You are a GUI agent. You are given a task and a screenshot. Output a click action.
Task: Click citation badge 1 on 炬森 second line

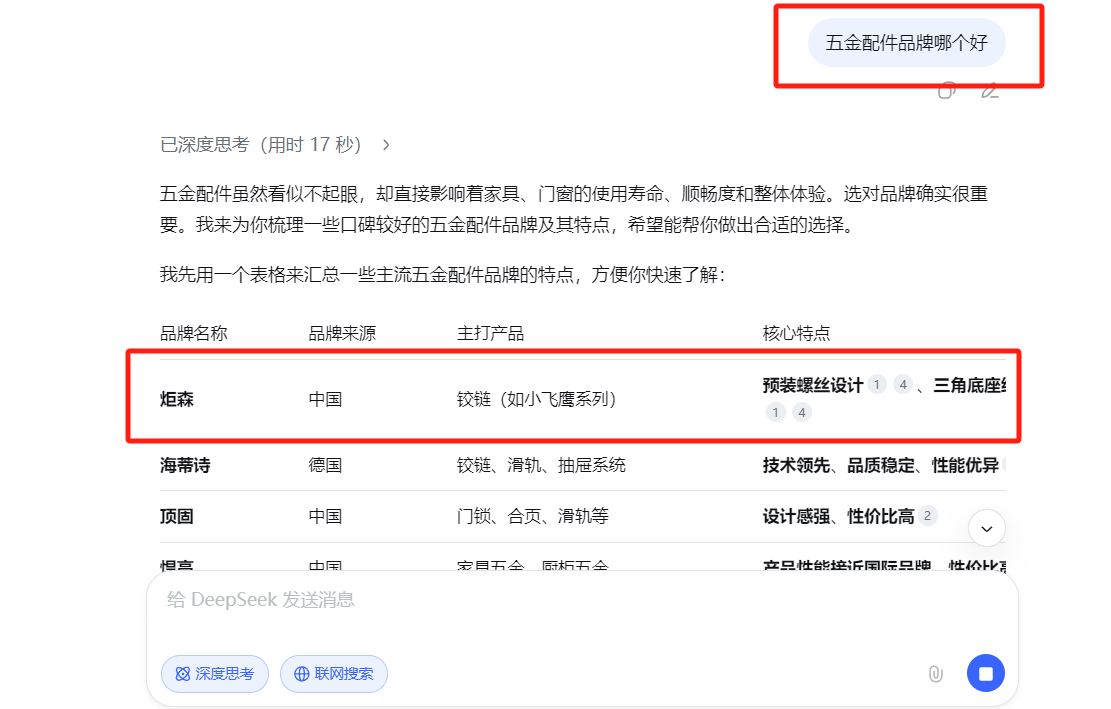point(775,412)
